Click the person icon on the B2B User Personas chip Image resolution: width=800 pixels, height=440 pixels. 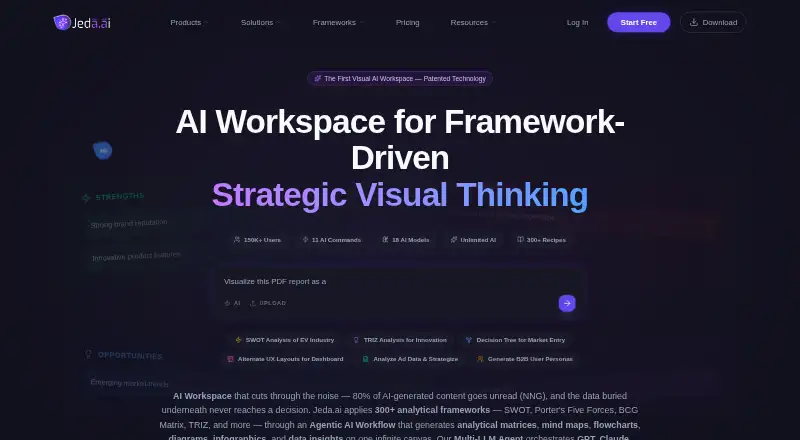480,359
